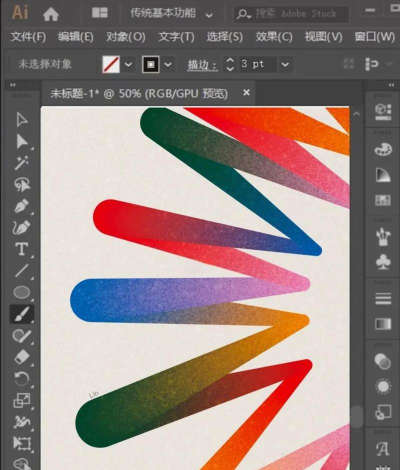Adjust stroke weight using the stepper arrows
400x470 pixels.
230,64
